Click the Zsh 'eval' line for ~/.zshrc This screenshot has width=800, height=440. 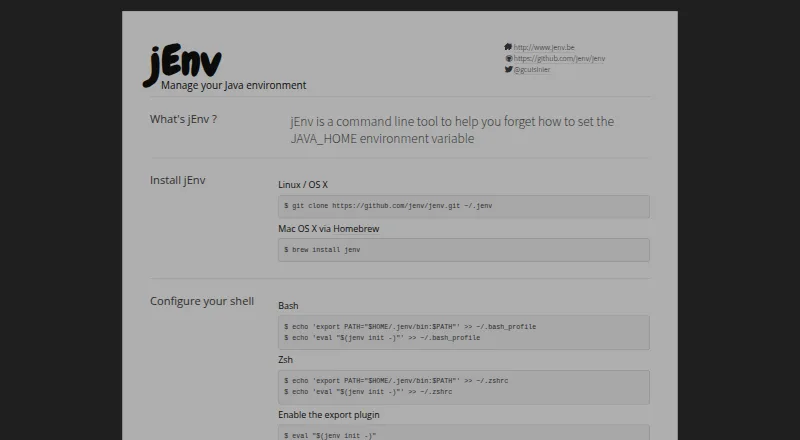click(368, 392)
